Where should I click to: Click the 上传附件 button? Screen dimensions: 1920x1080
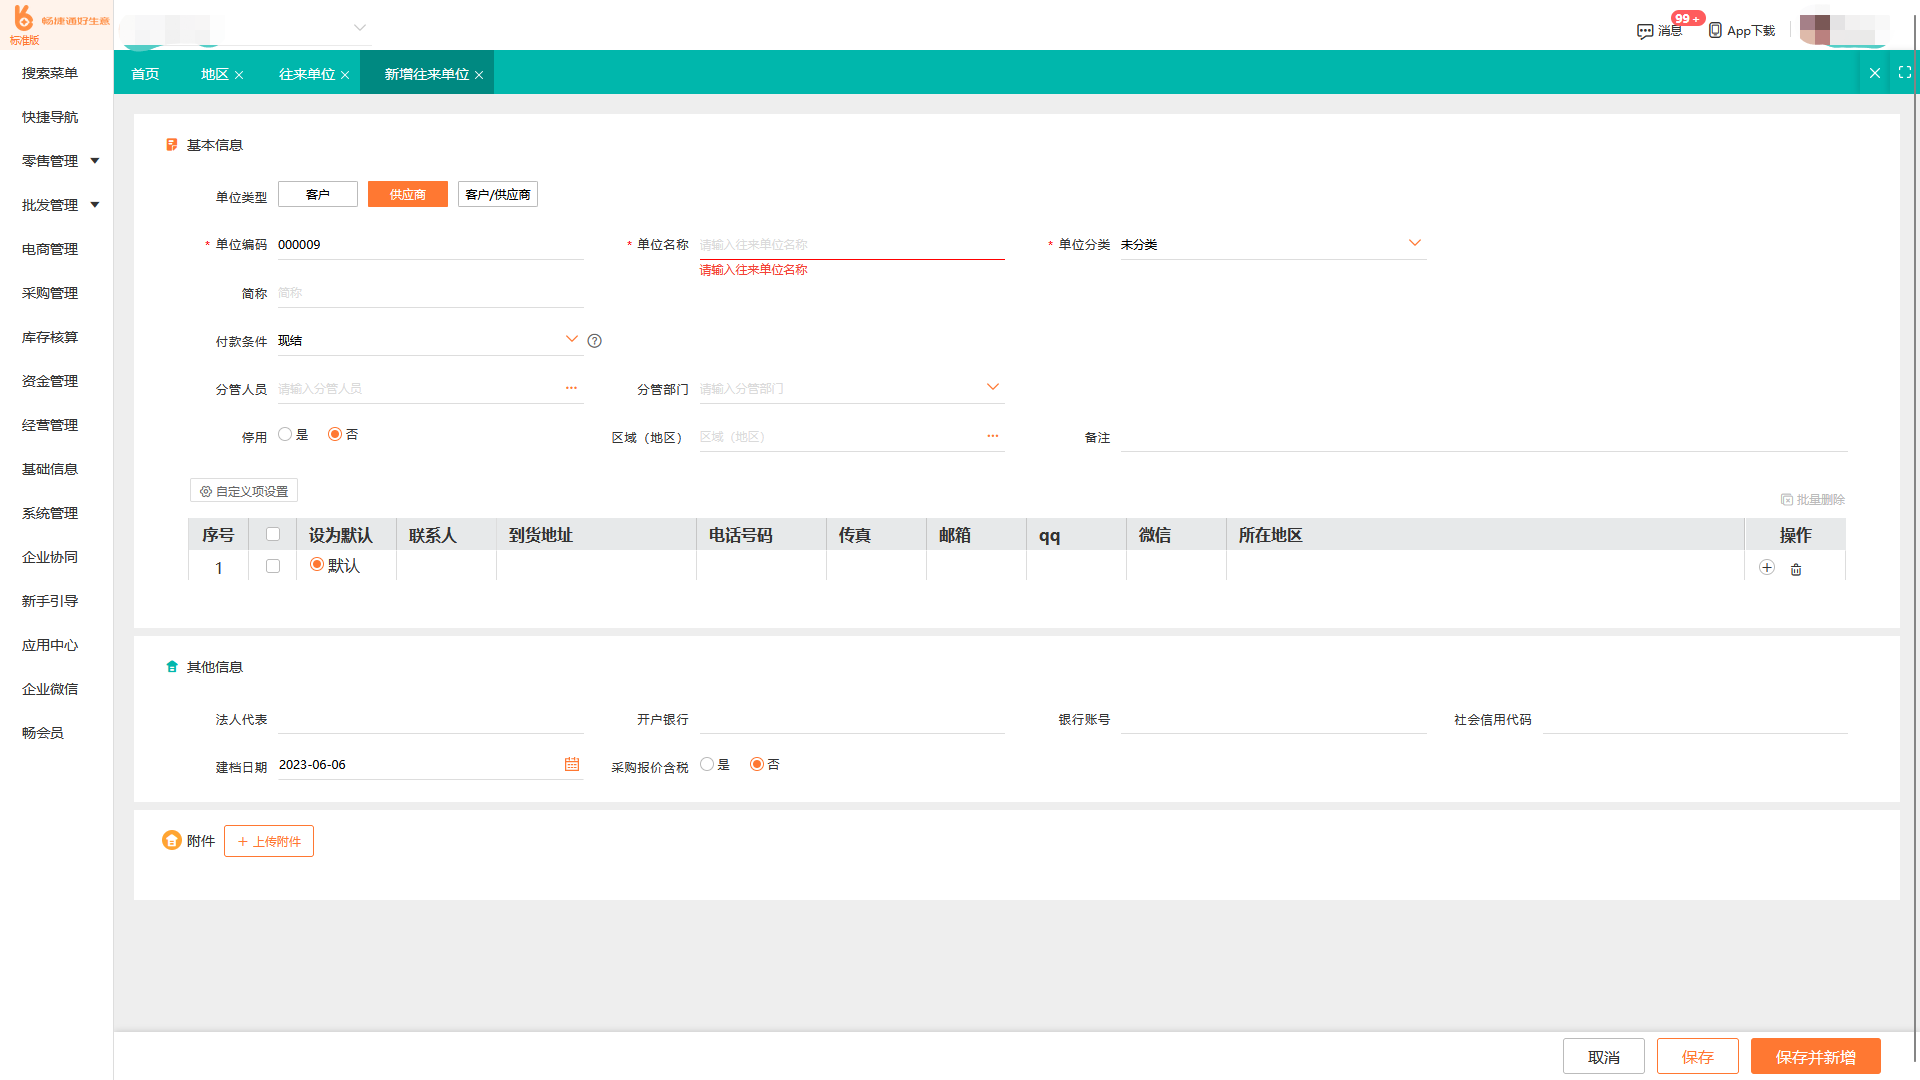(x=269, y=841)
